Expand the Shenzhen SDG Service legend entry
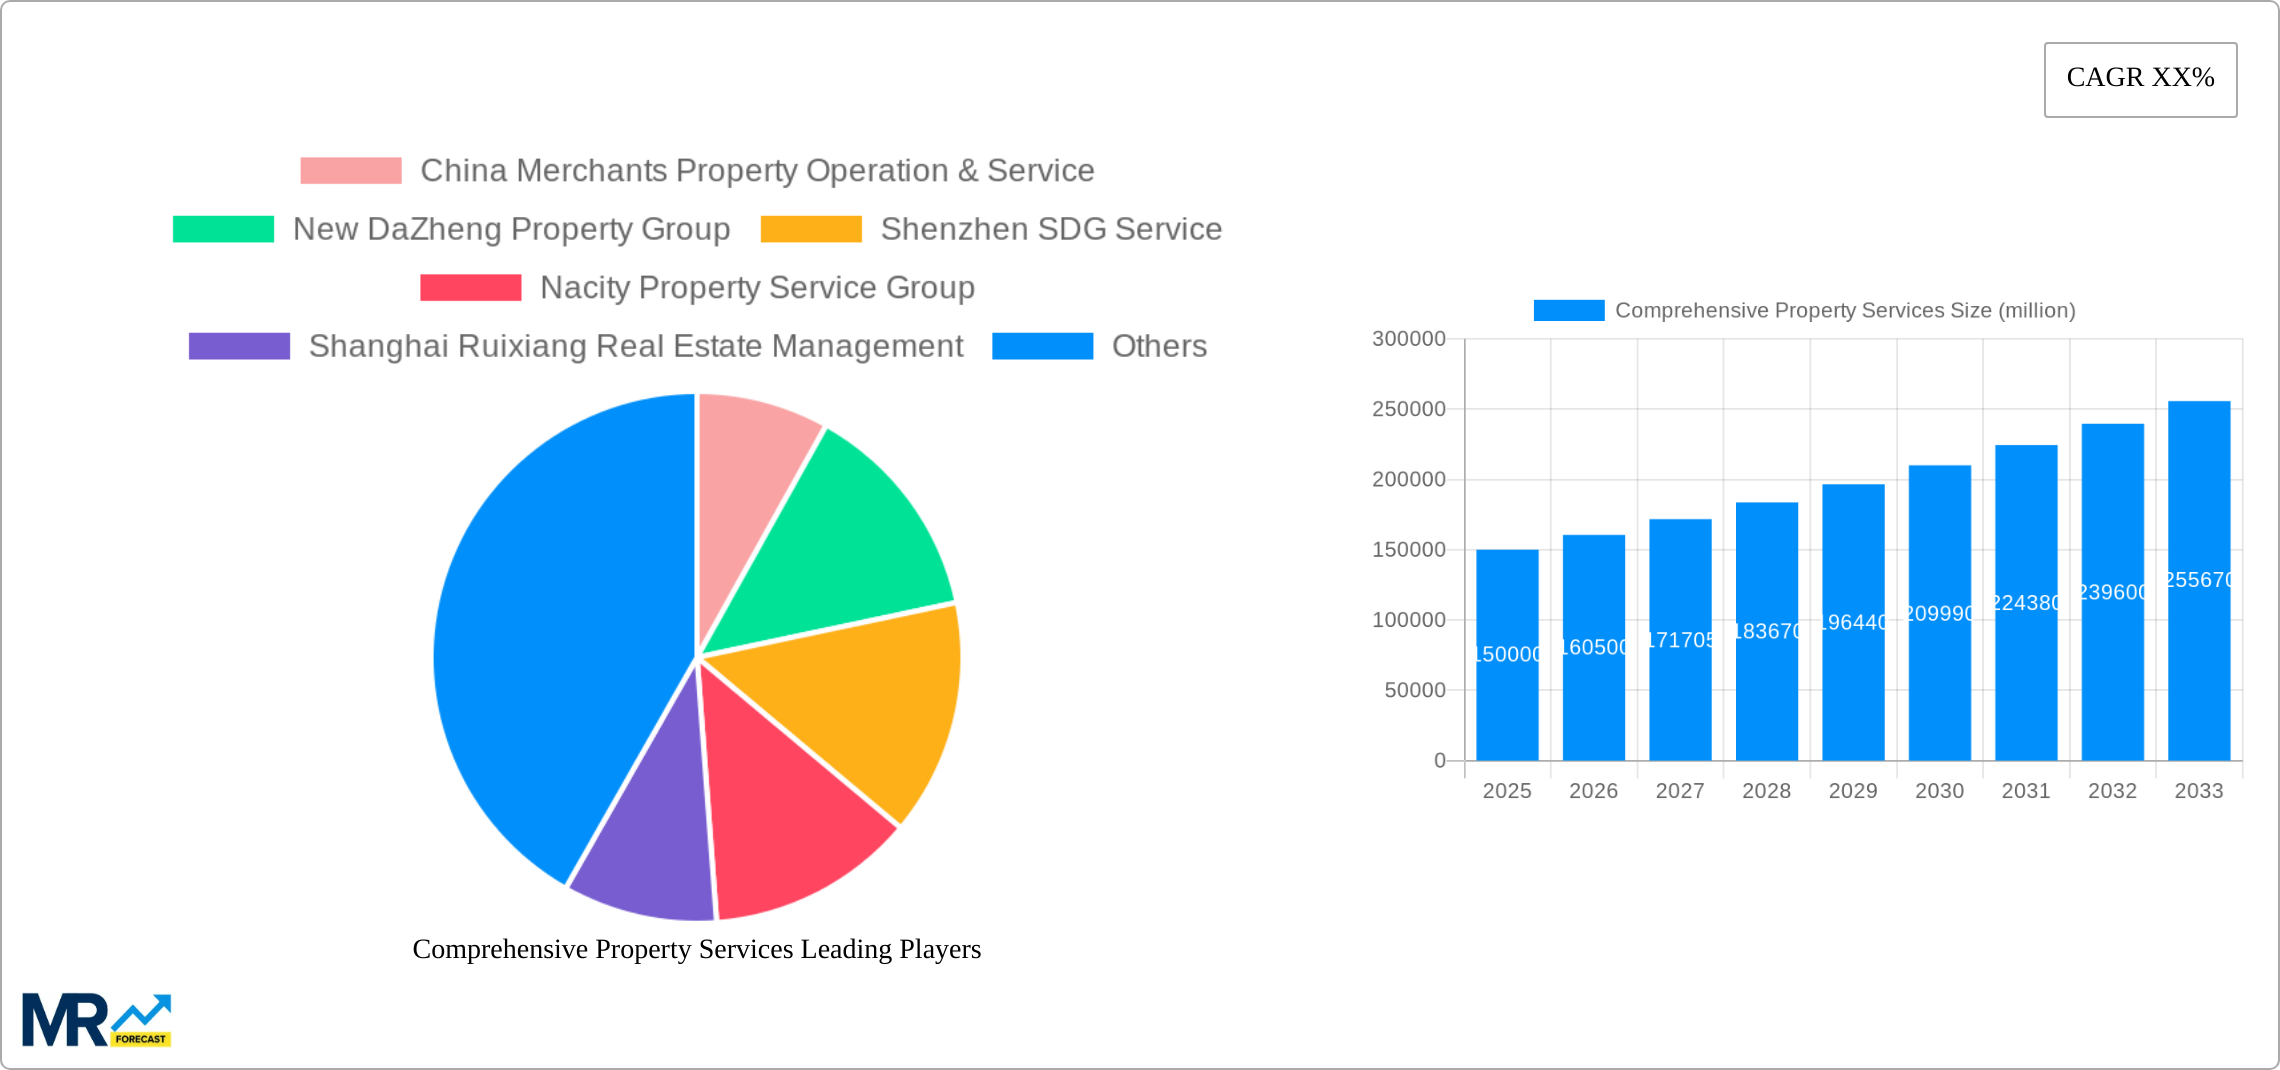 [x=810, y=229]
